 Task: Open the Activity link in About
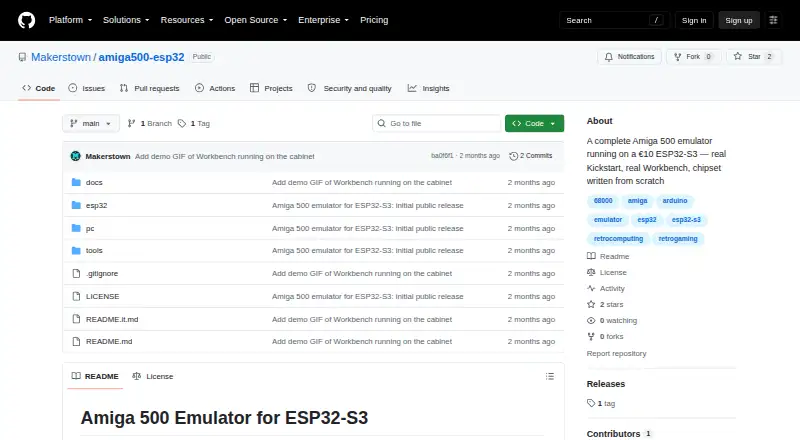coord(606,288)
